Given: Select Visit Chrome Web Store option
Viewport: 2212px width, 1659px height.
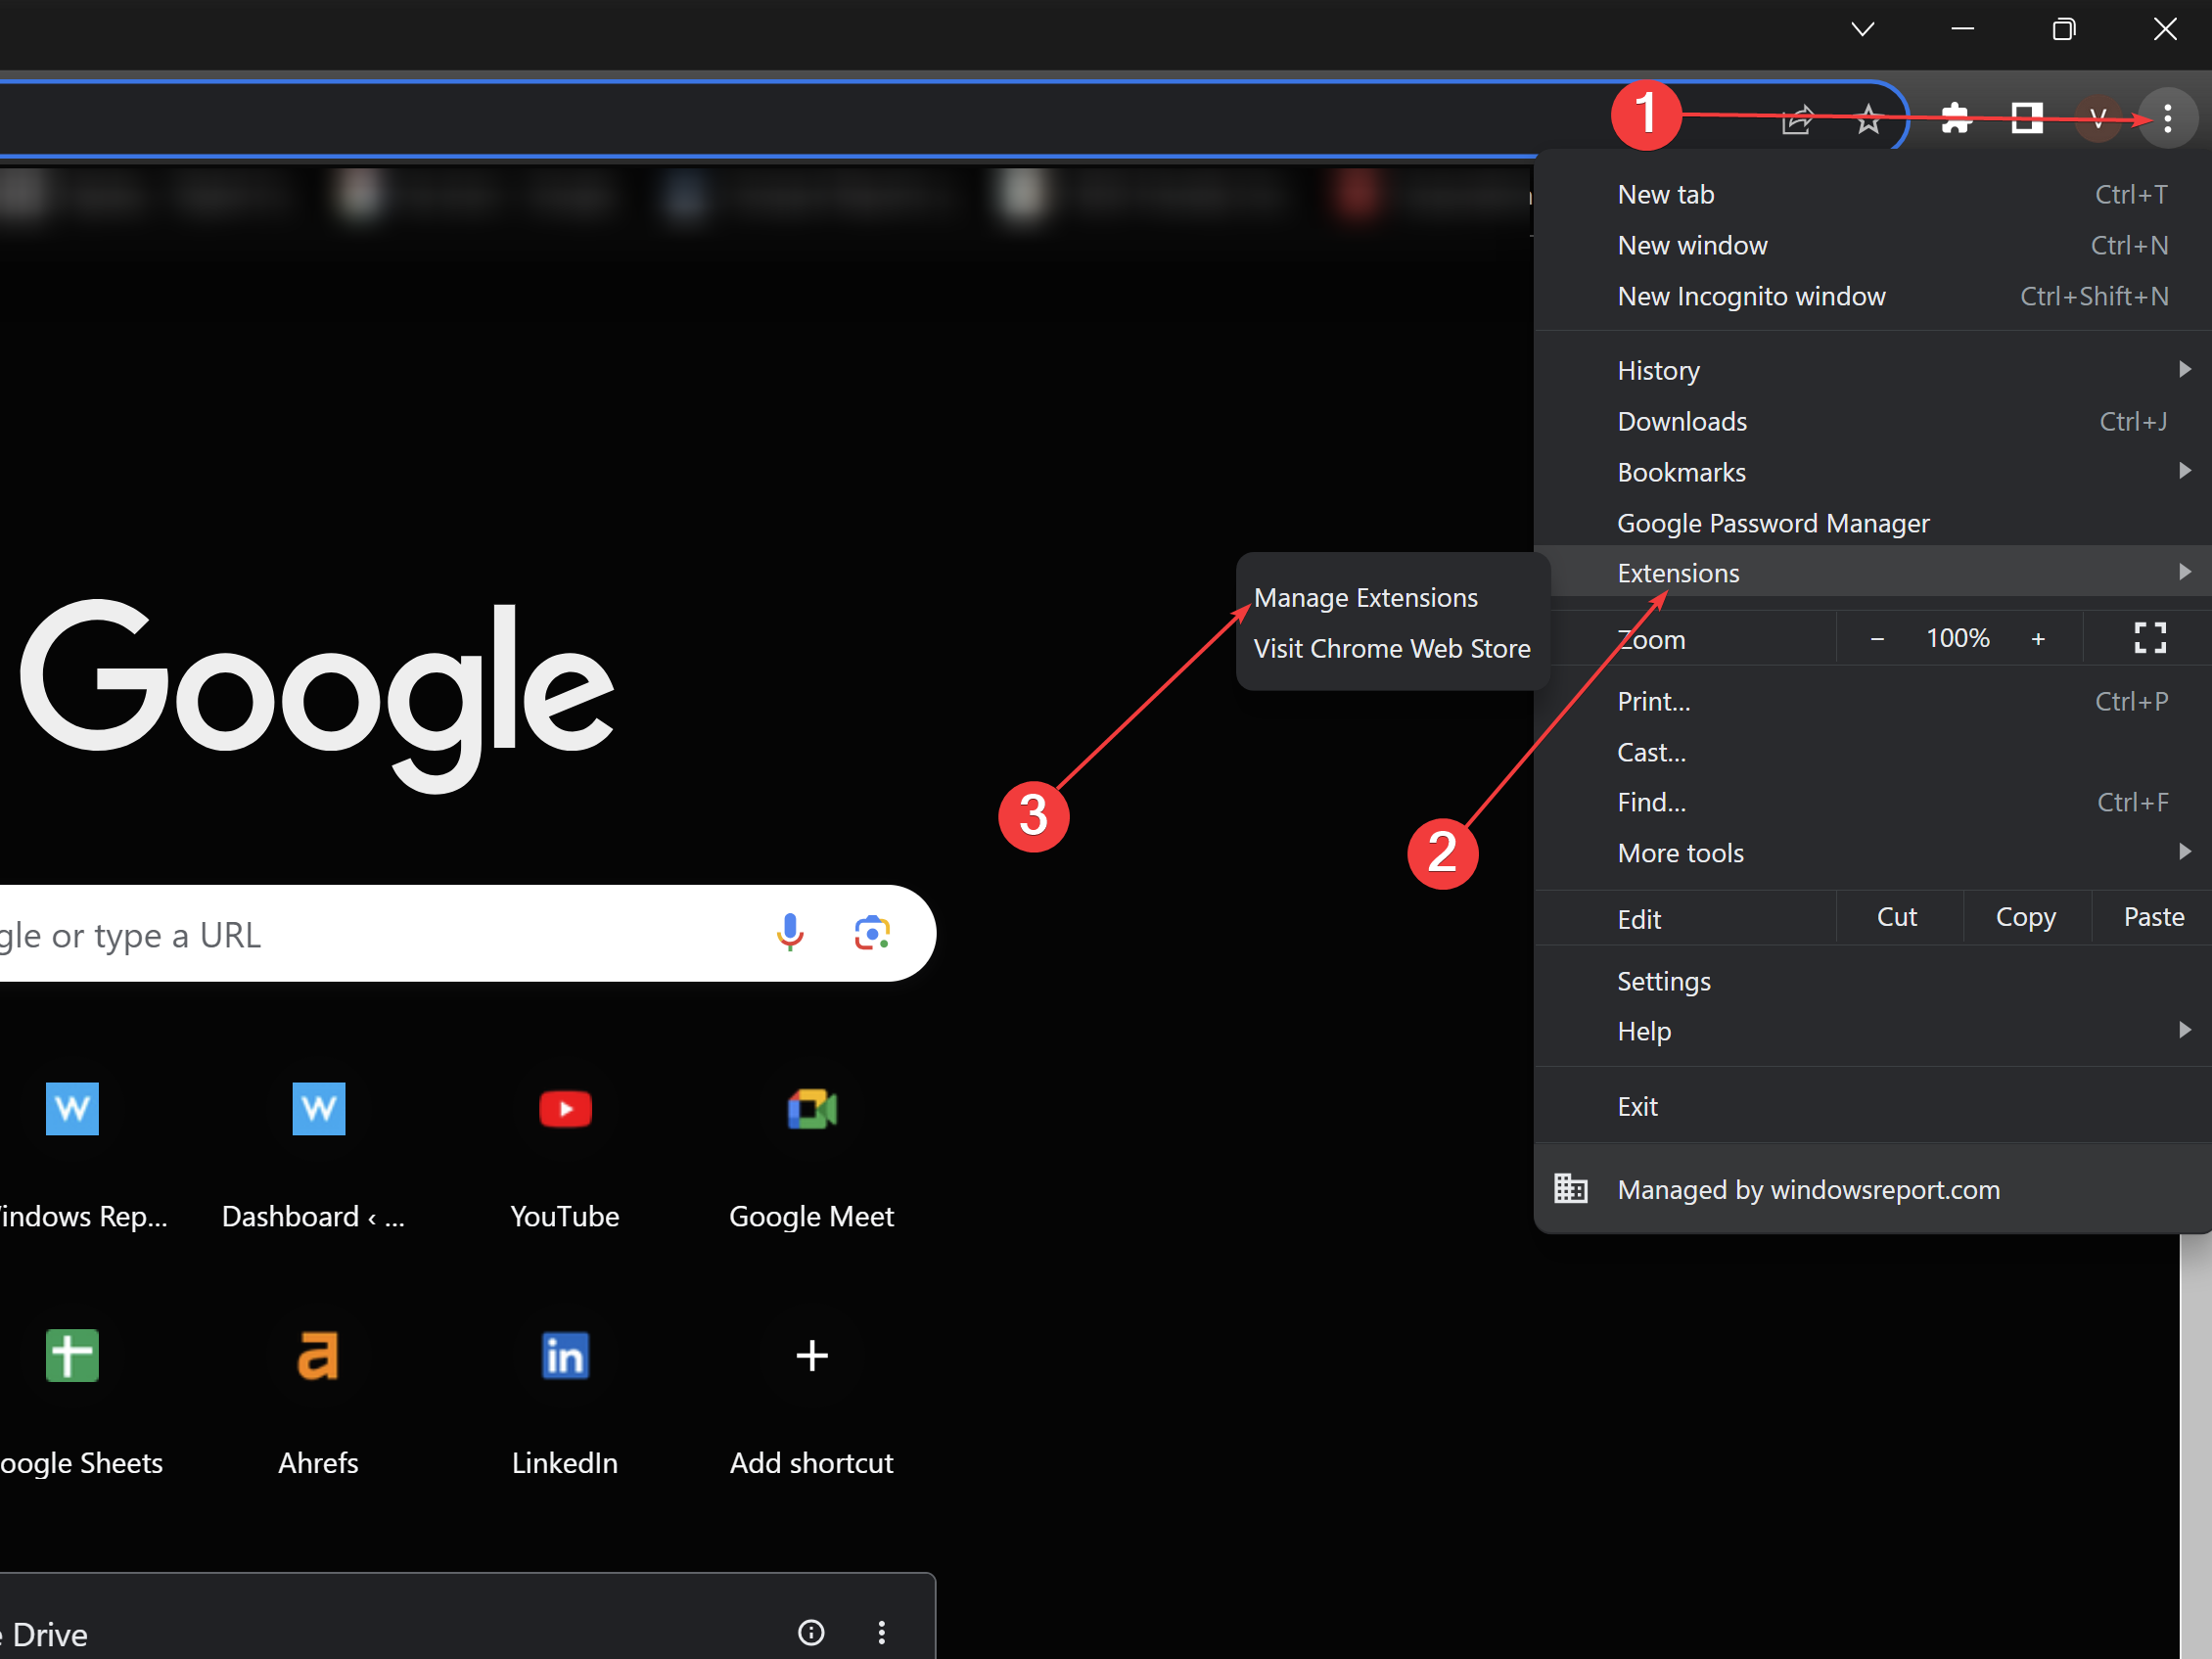Looking at the screenshot, I should [x=1394, y=648].
